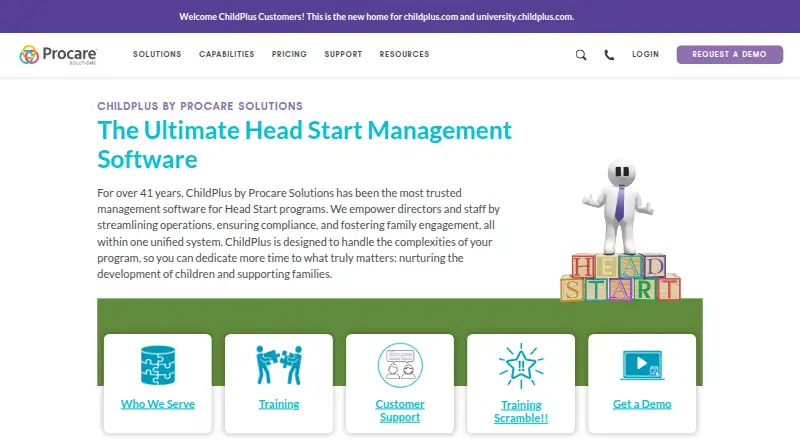Viewport: 800px width, 440px height.
Task: Click the Welcome ChildPlus Customers banner text
Action: pos(377,17)
